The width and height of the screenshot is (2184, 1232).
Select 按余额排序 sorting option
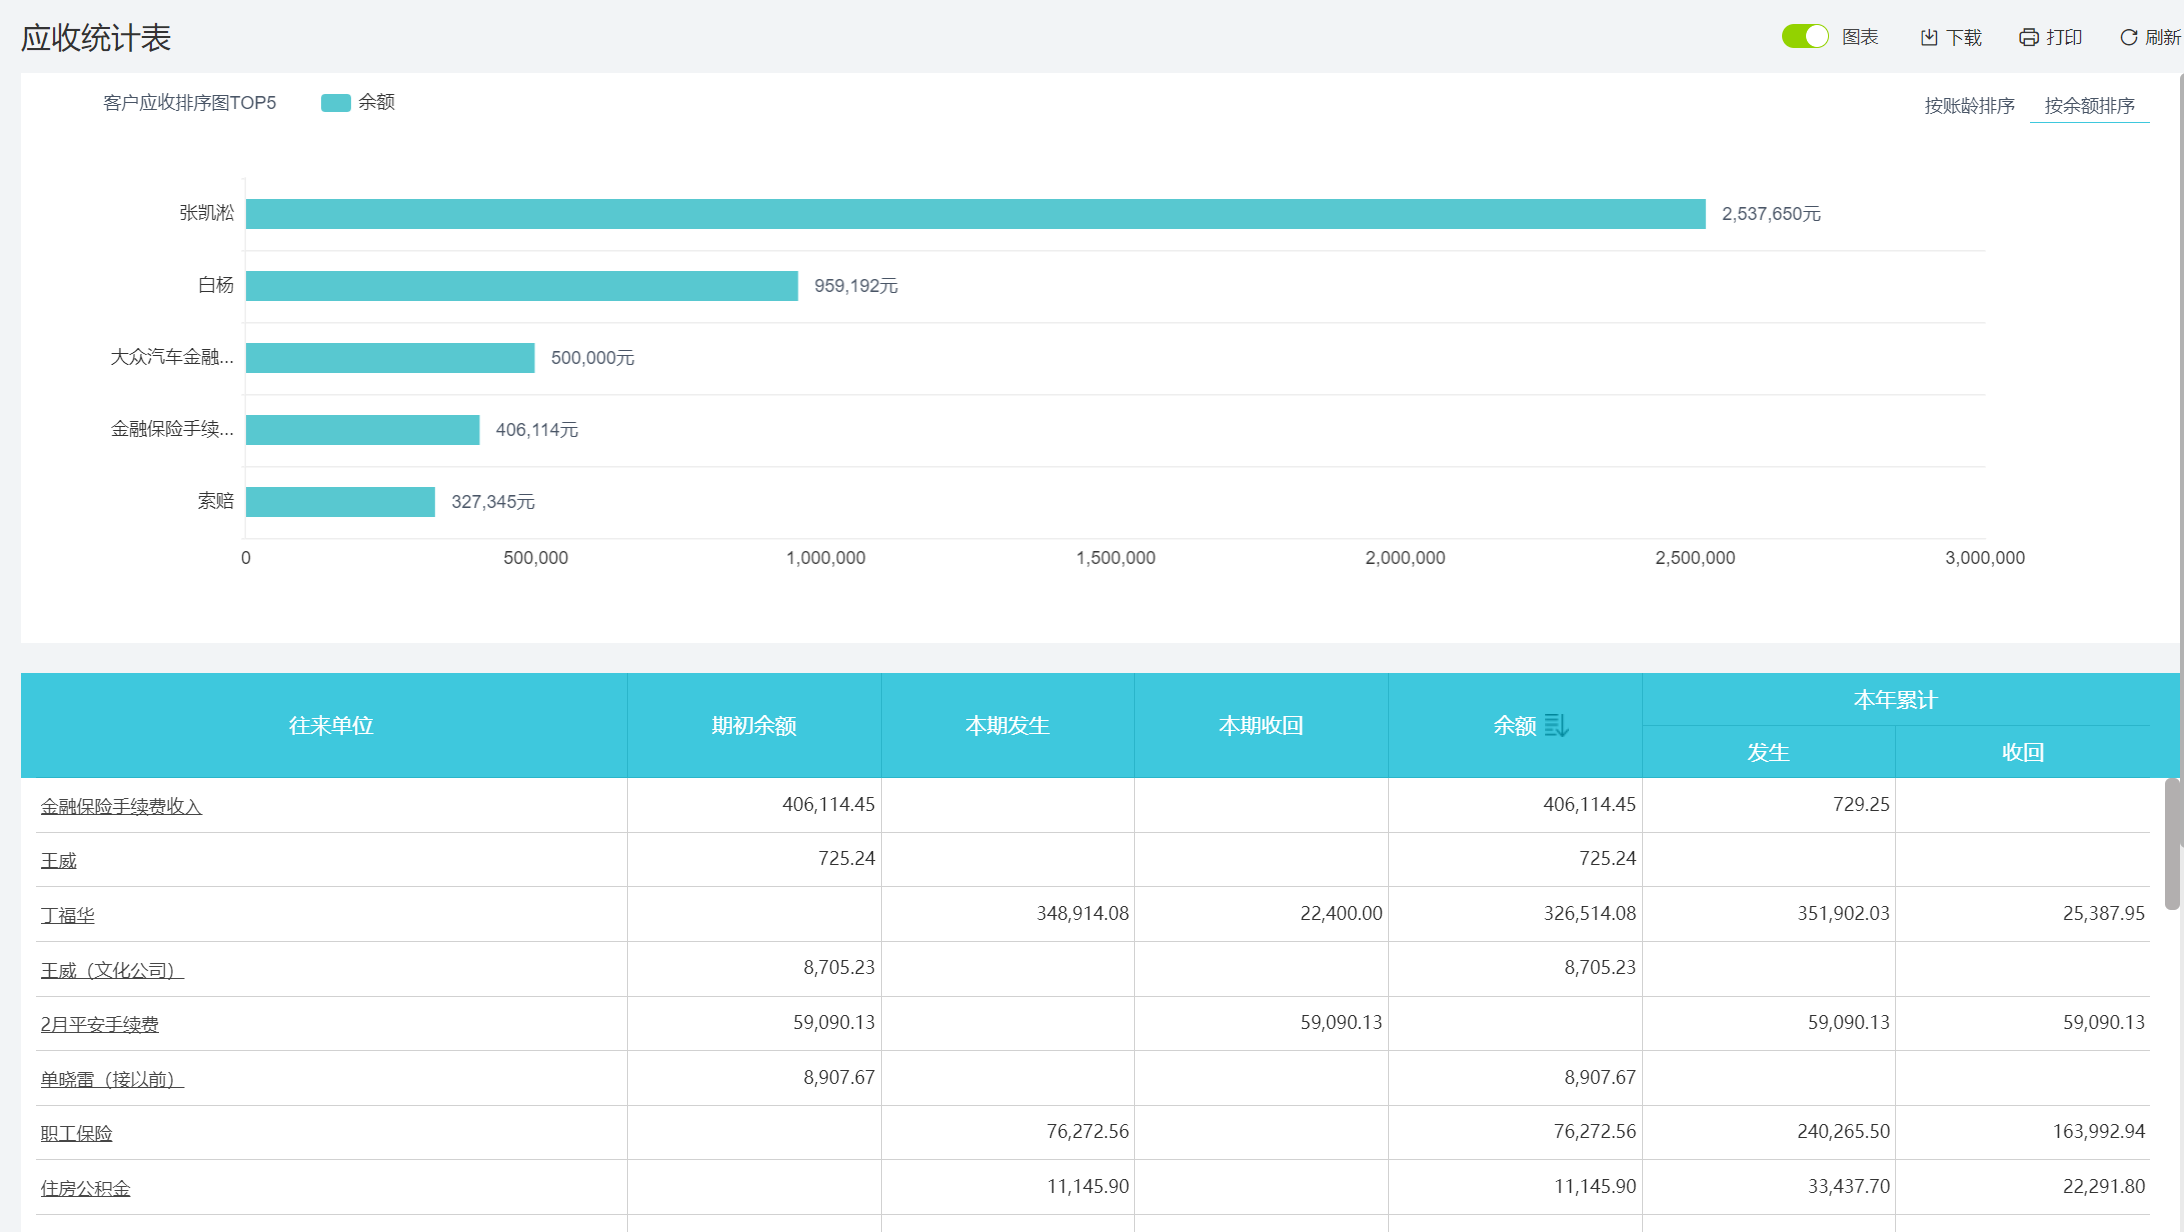[2090, 104]
